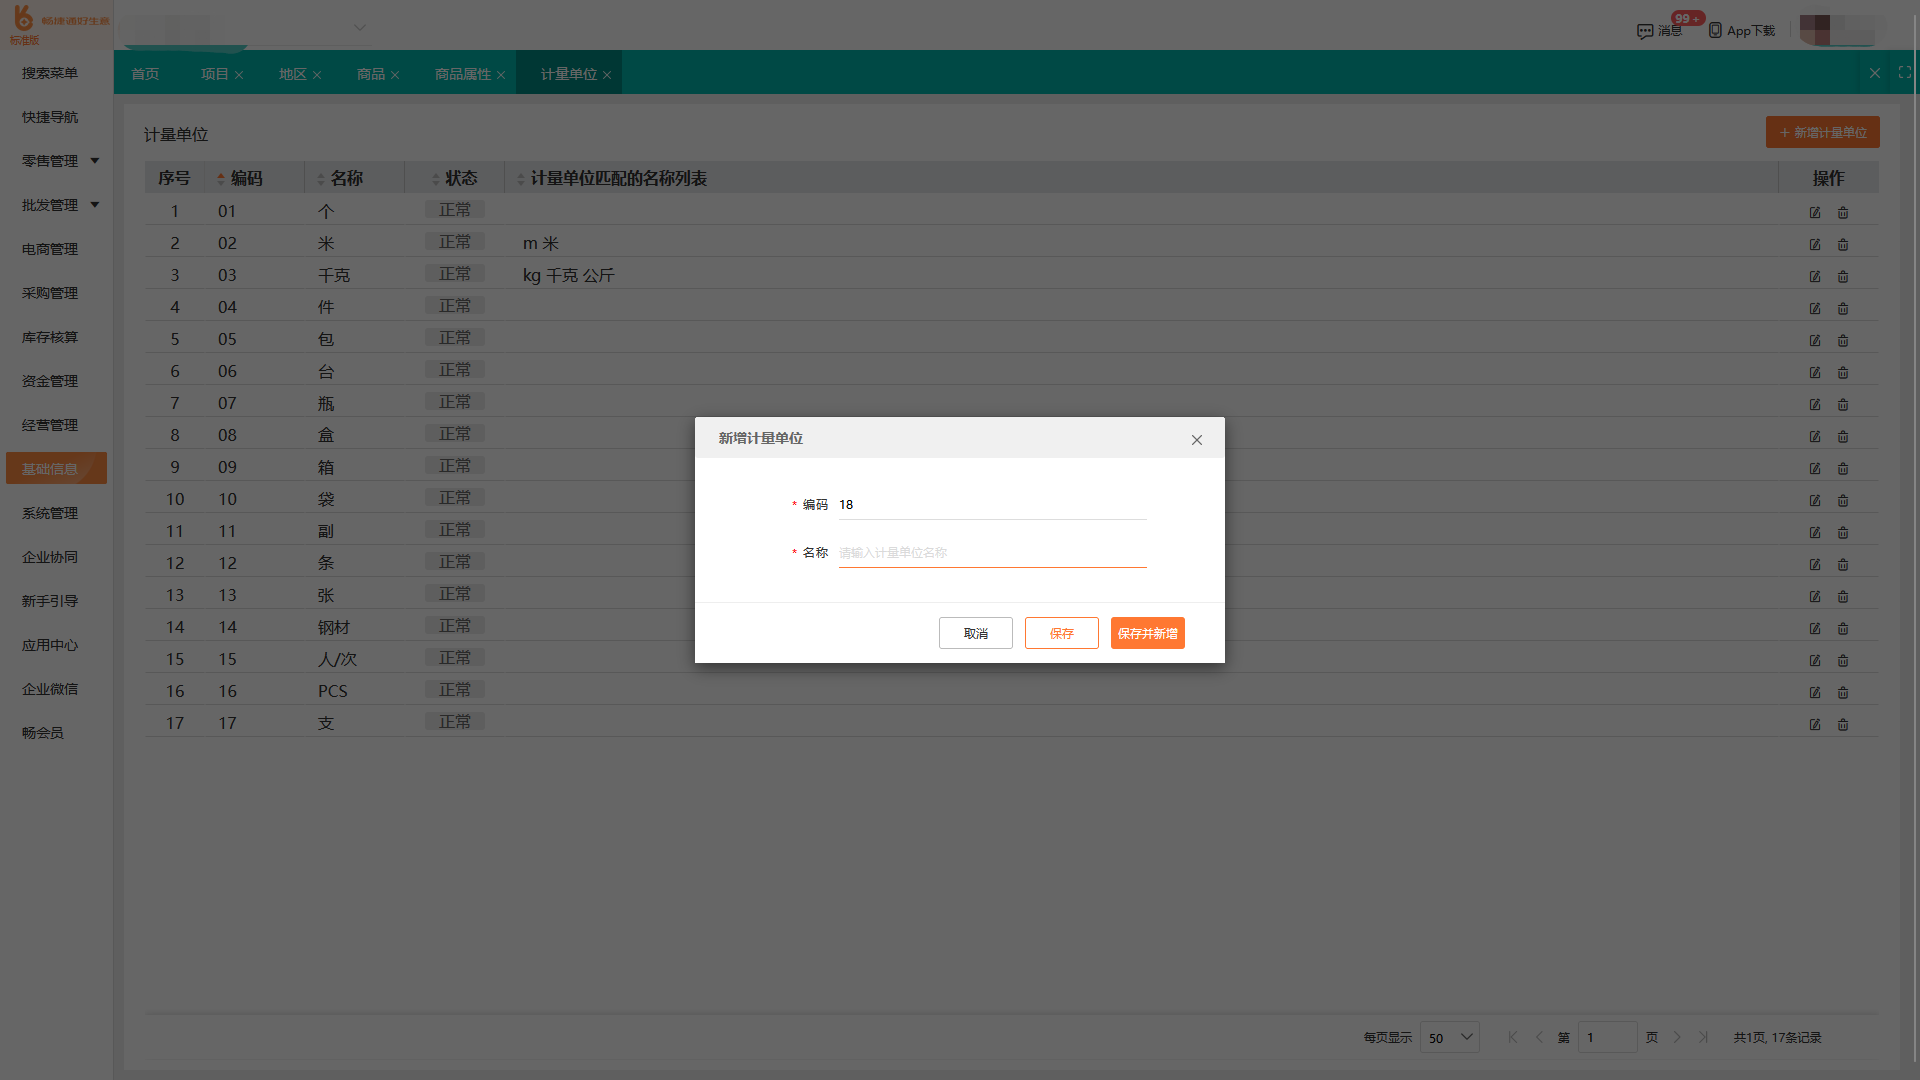This screenshot has width=1920, height=1080.
Task: Toggle 电商管理 sidebar section
Action: tap(57, 248)
